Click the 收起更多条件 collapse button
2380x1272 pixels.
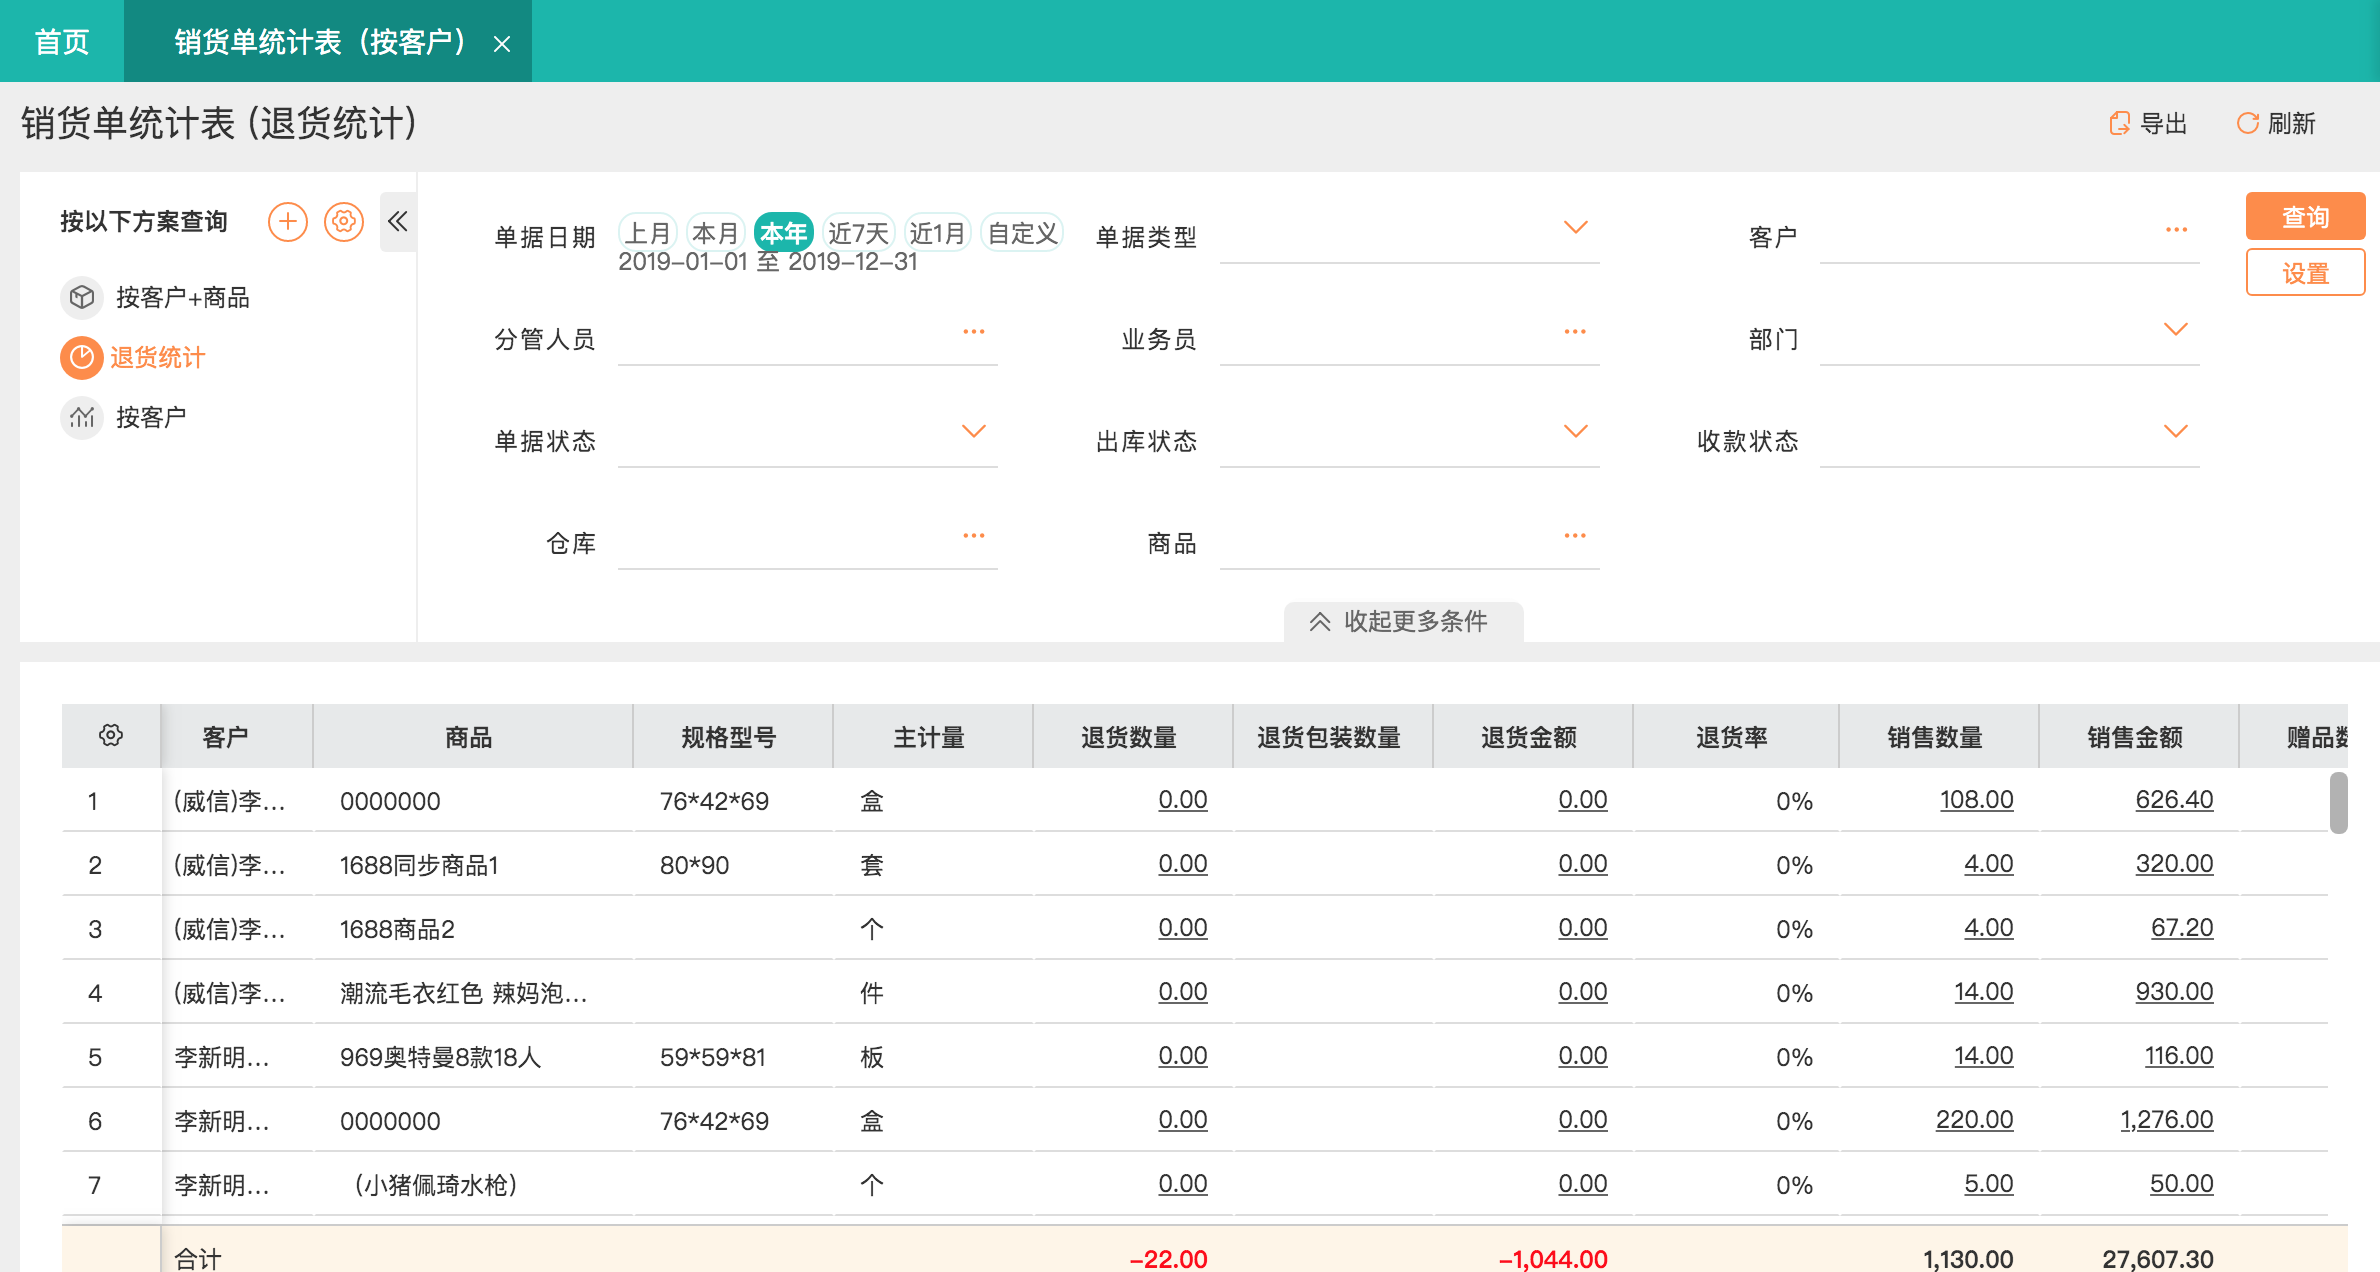coord(1391,620)
